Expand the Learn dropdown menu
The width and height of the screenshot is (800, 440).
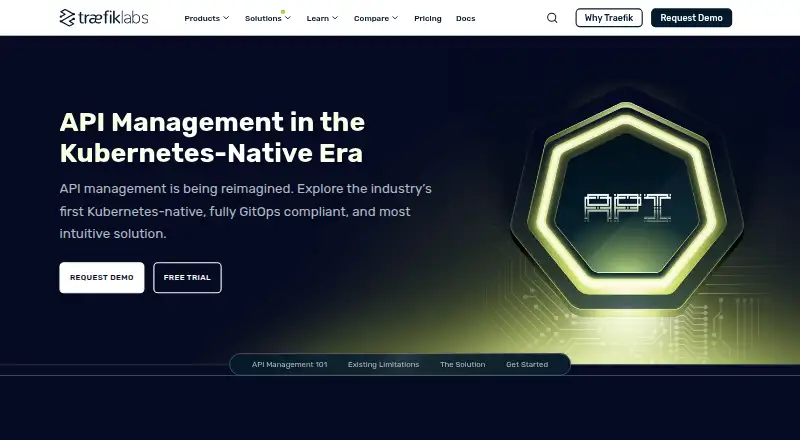(322, 18)
